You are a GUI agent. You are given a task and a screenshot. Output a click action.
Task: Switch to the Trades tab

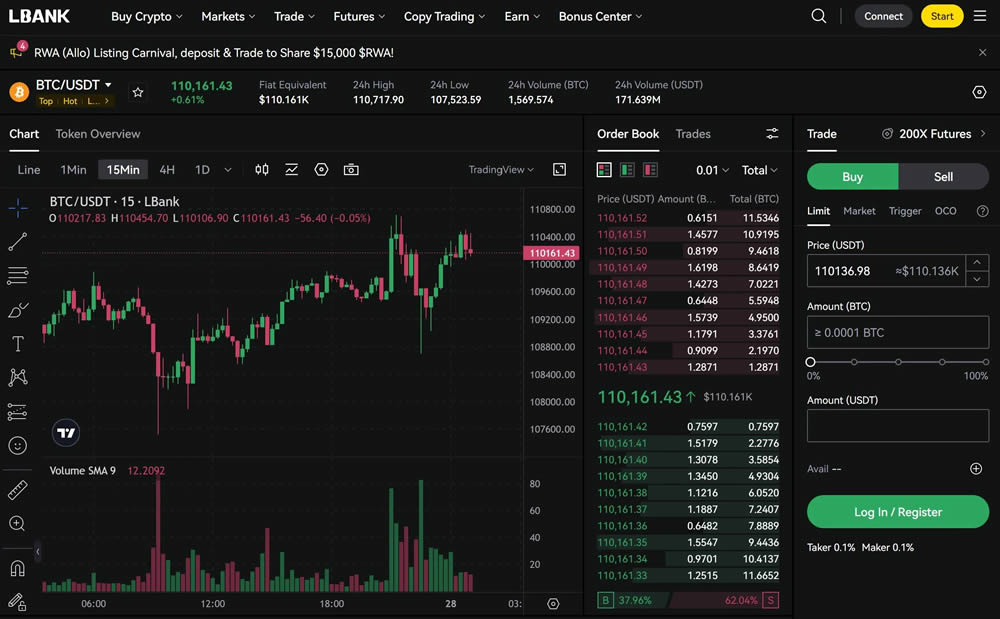(x=693, y=134)
